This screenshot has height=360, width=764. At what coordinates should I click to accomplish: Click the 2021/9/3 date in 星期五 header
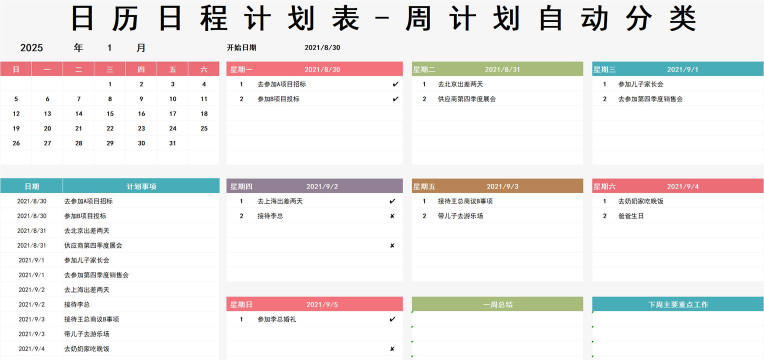click(x=502, y=186)
